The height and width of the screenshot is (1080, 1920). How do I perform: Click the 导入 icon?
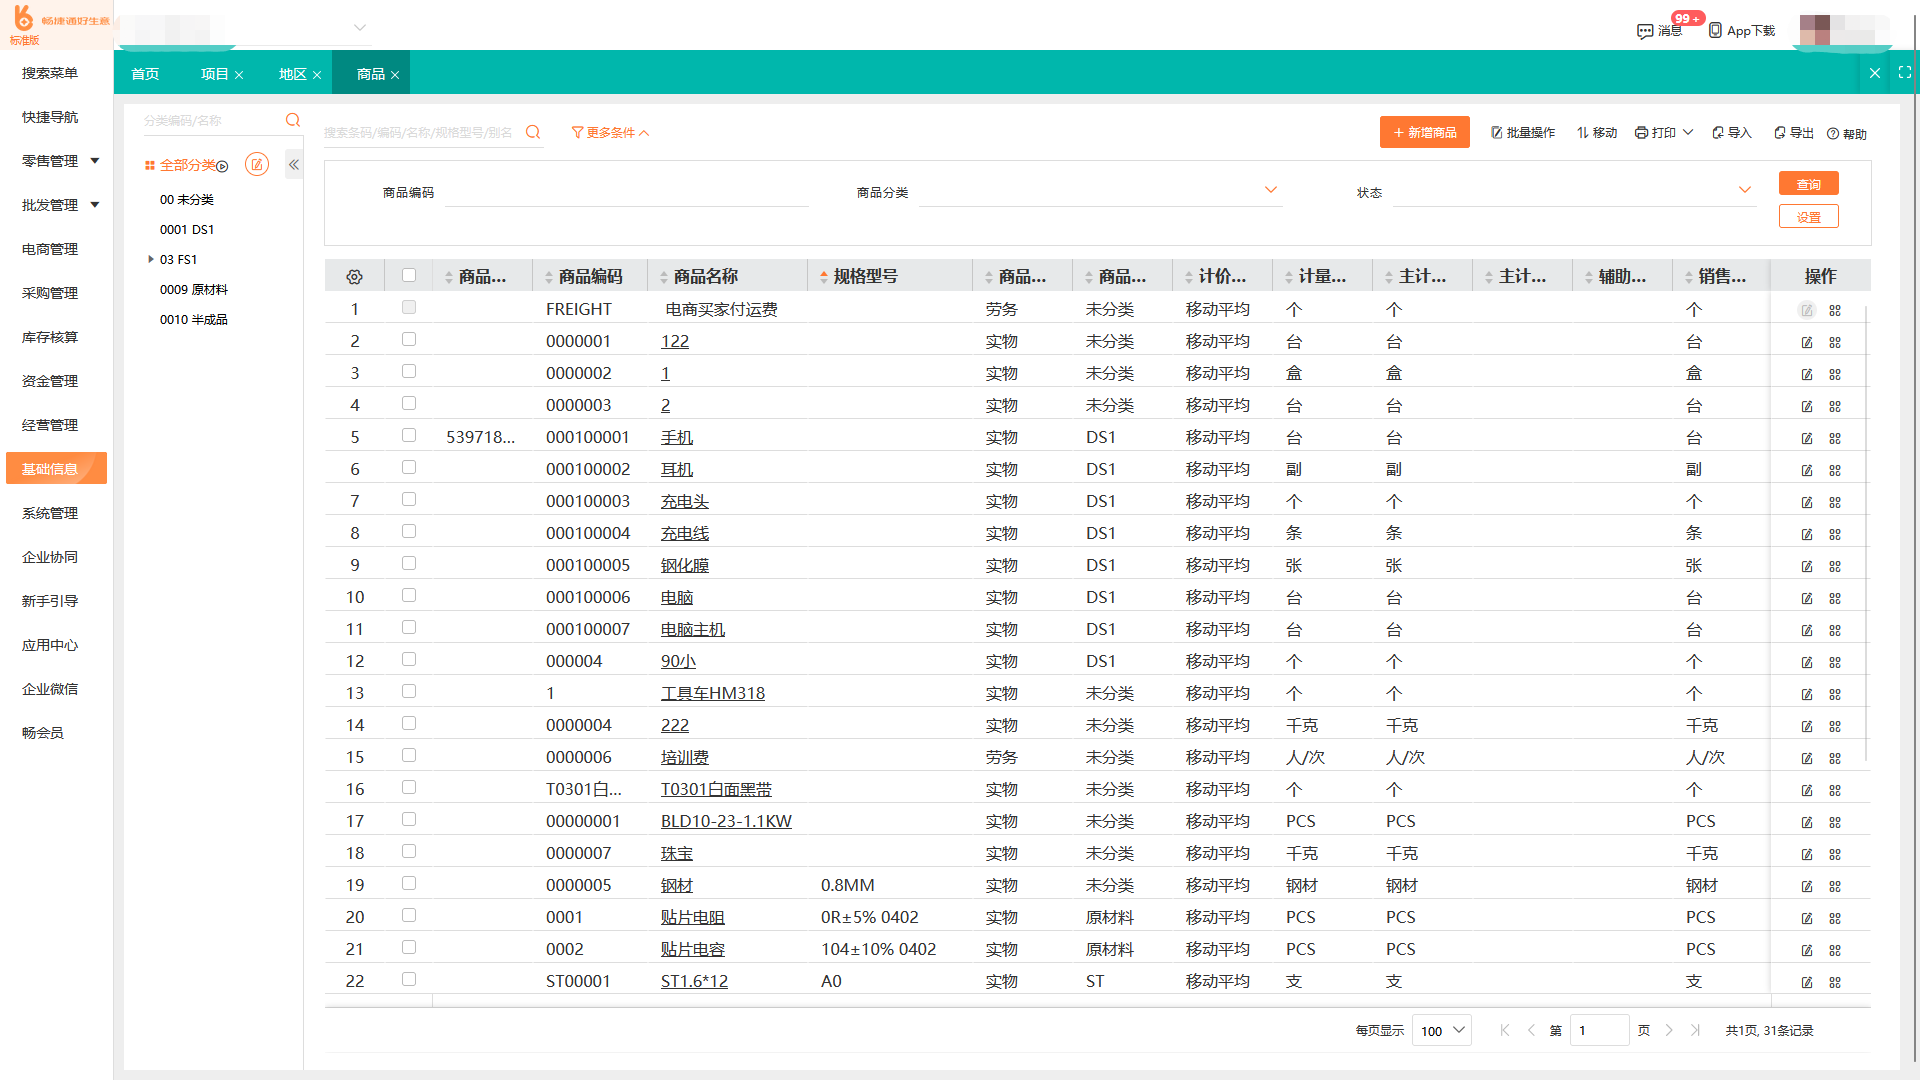tap(1730, 131)
